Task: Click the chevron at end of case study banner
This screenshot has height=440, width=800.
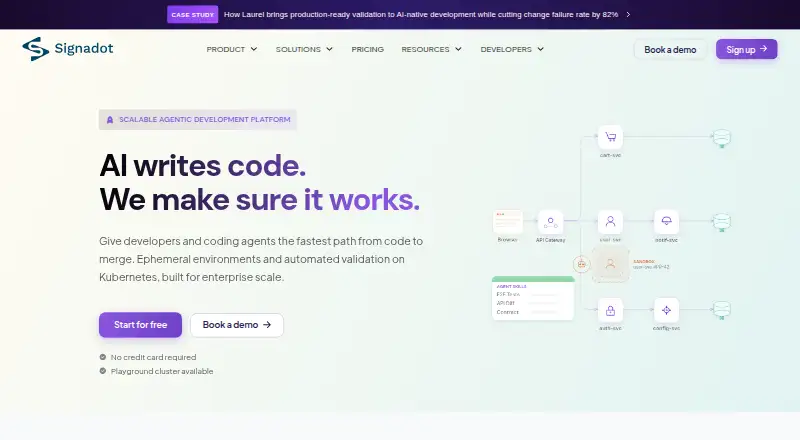Action: point(628,15)
